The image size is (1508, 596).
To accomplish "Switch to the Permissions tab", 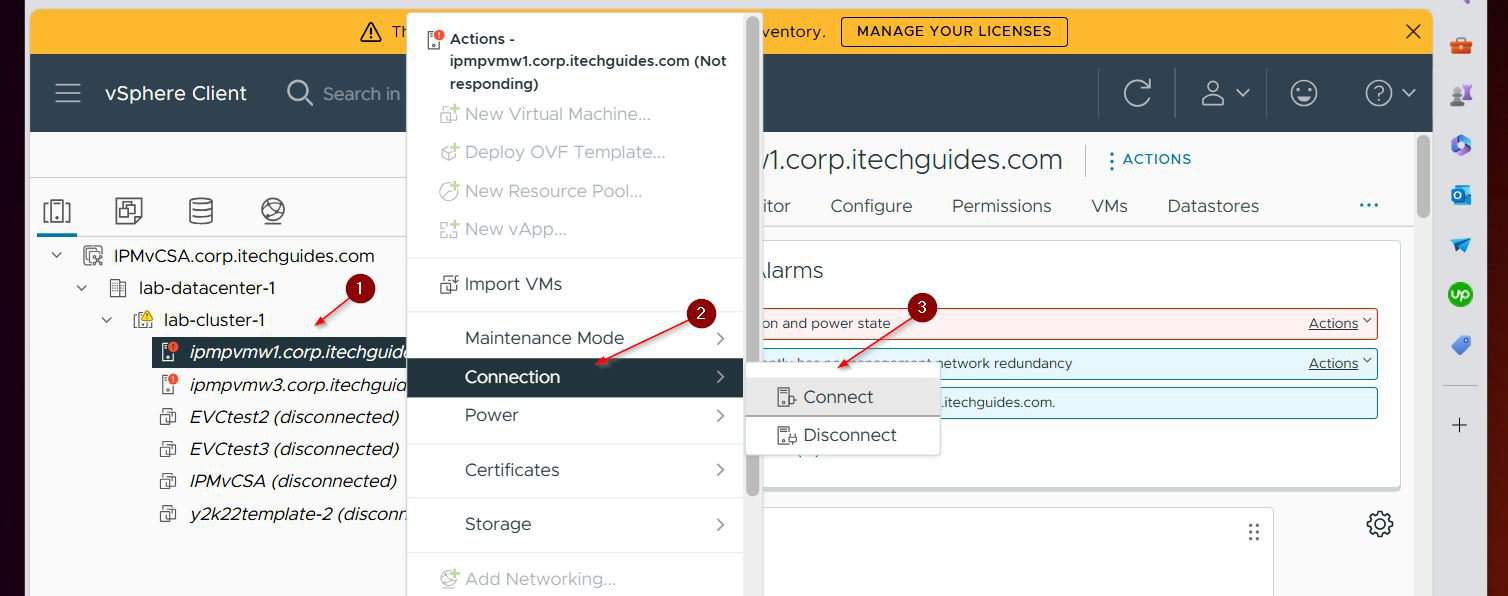I will [x=1000, y=206].
